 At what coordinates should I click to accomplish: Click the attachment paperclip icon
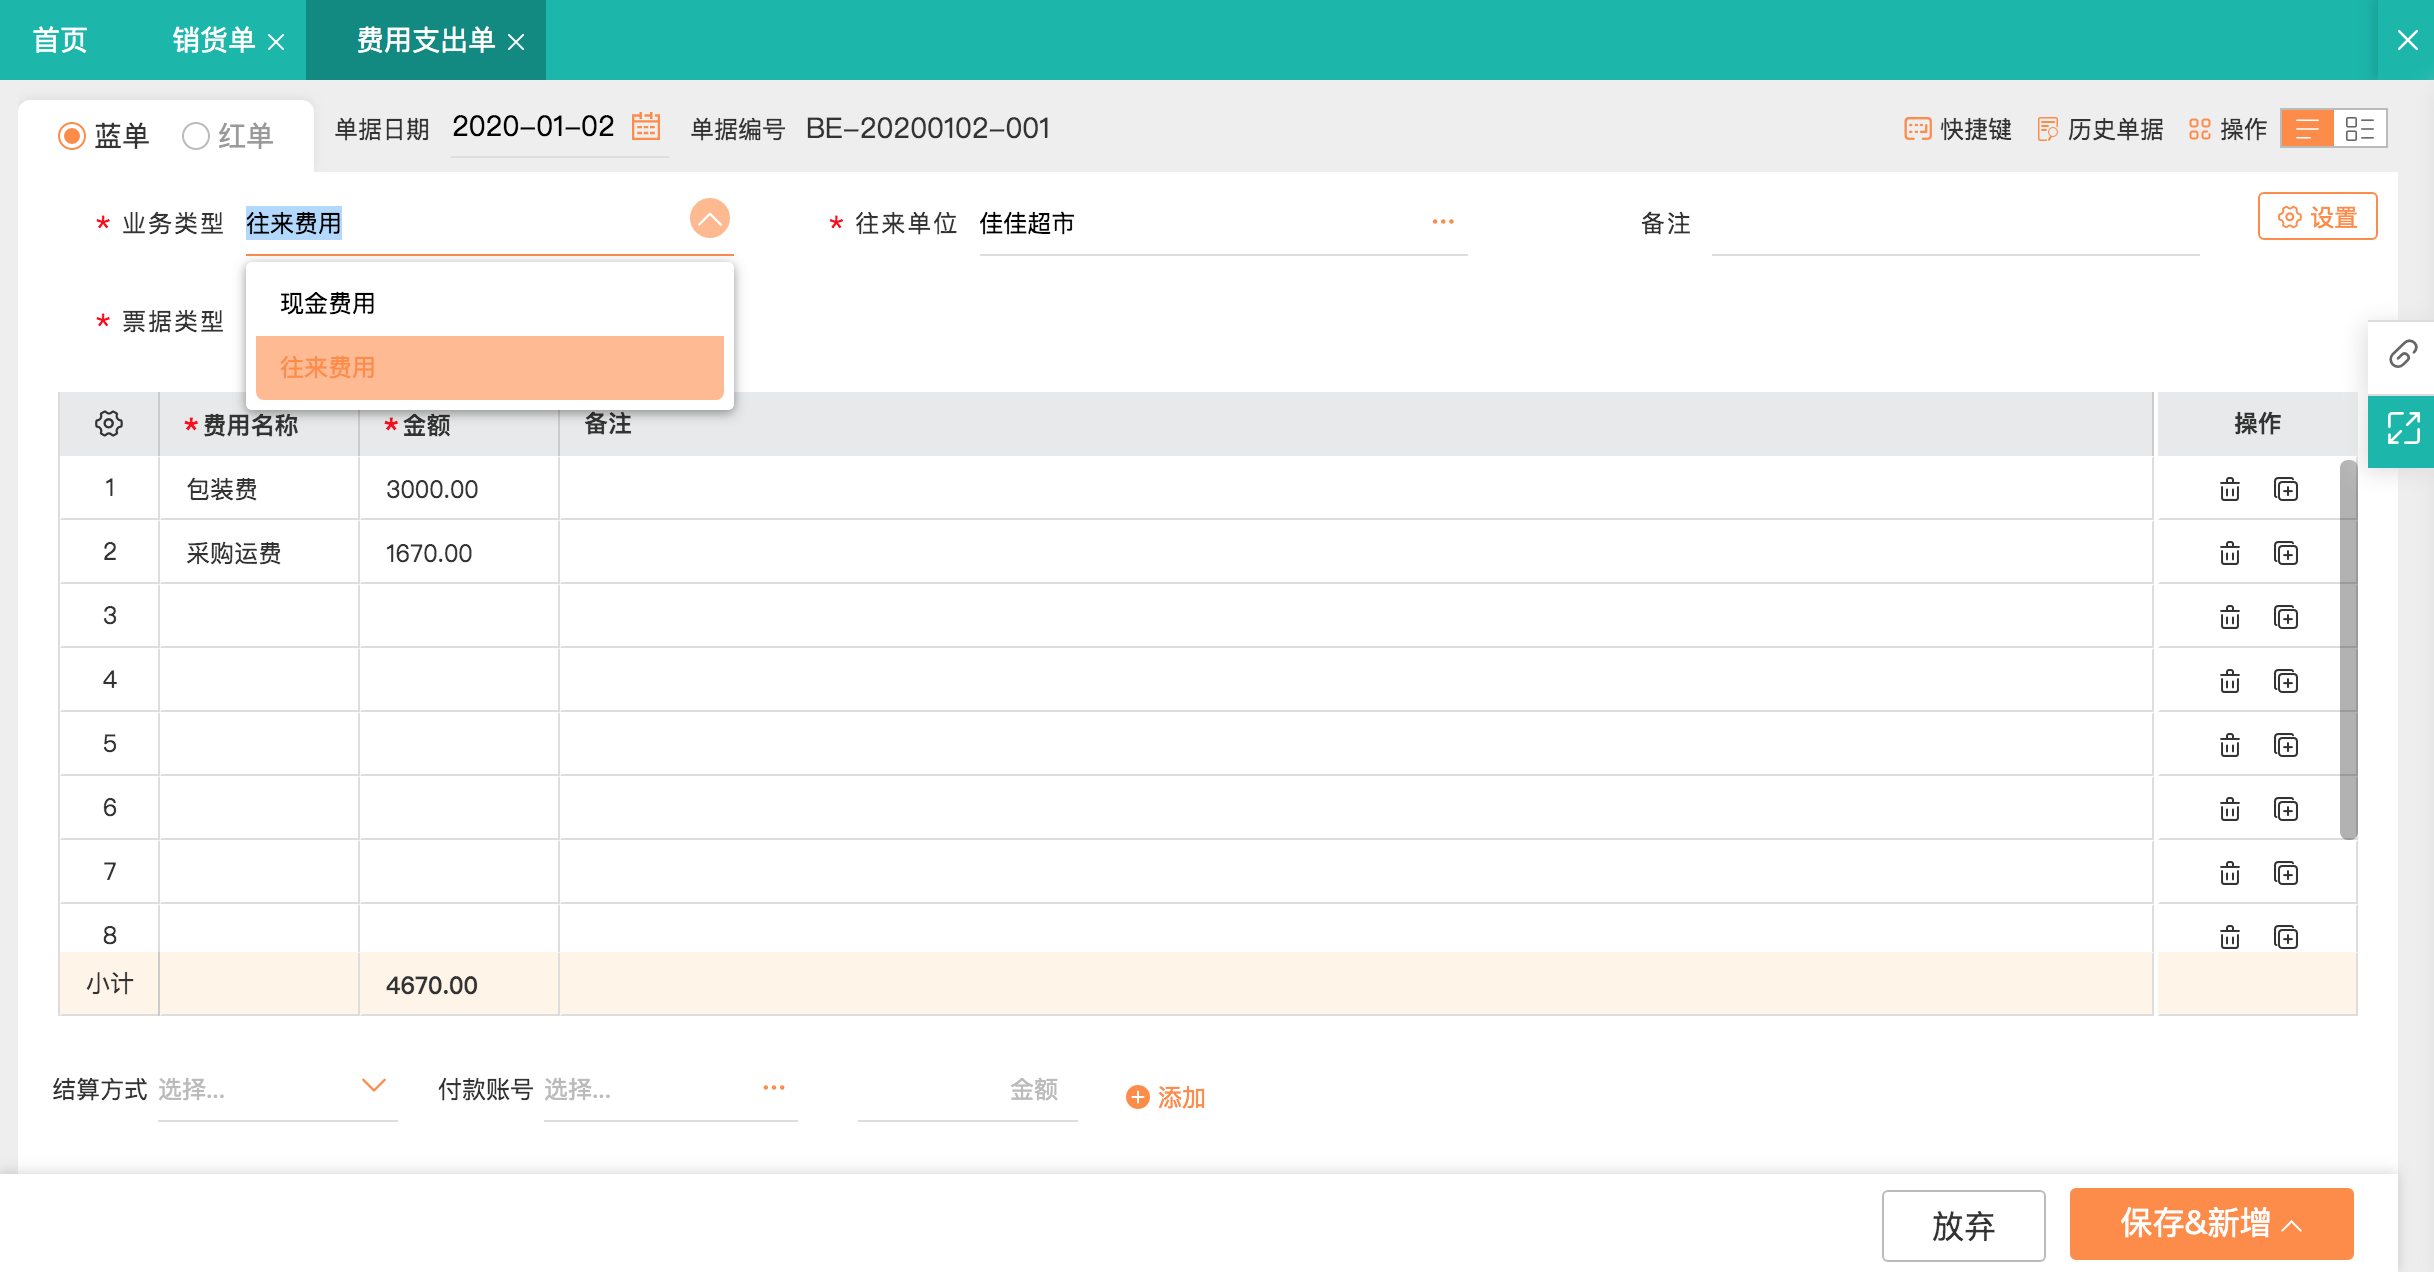2400,353
